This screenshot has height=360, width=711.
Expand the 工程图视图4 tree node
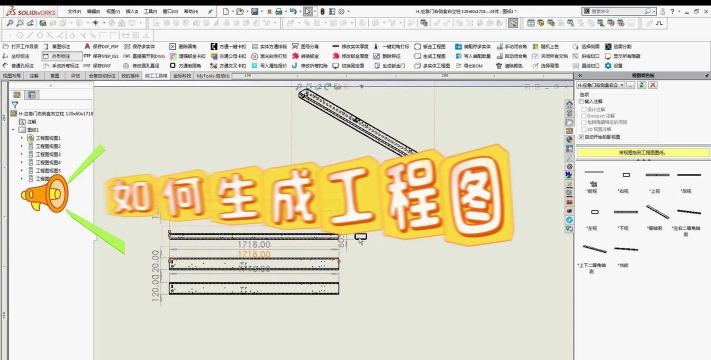click(21, 162)
